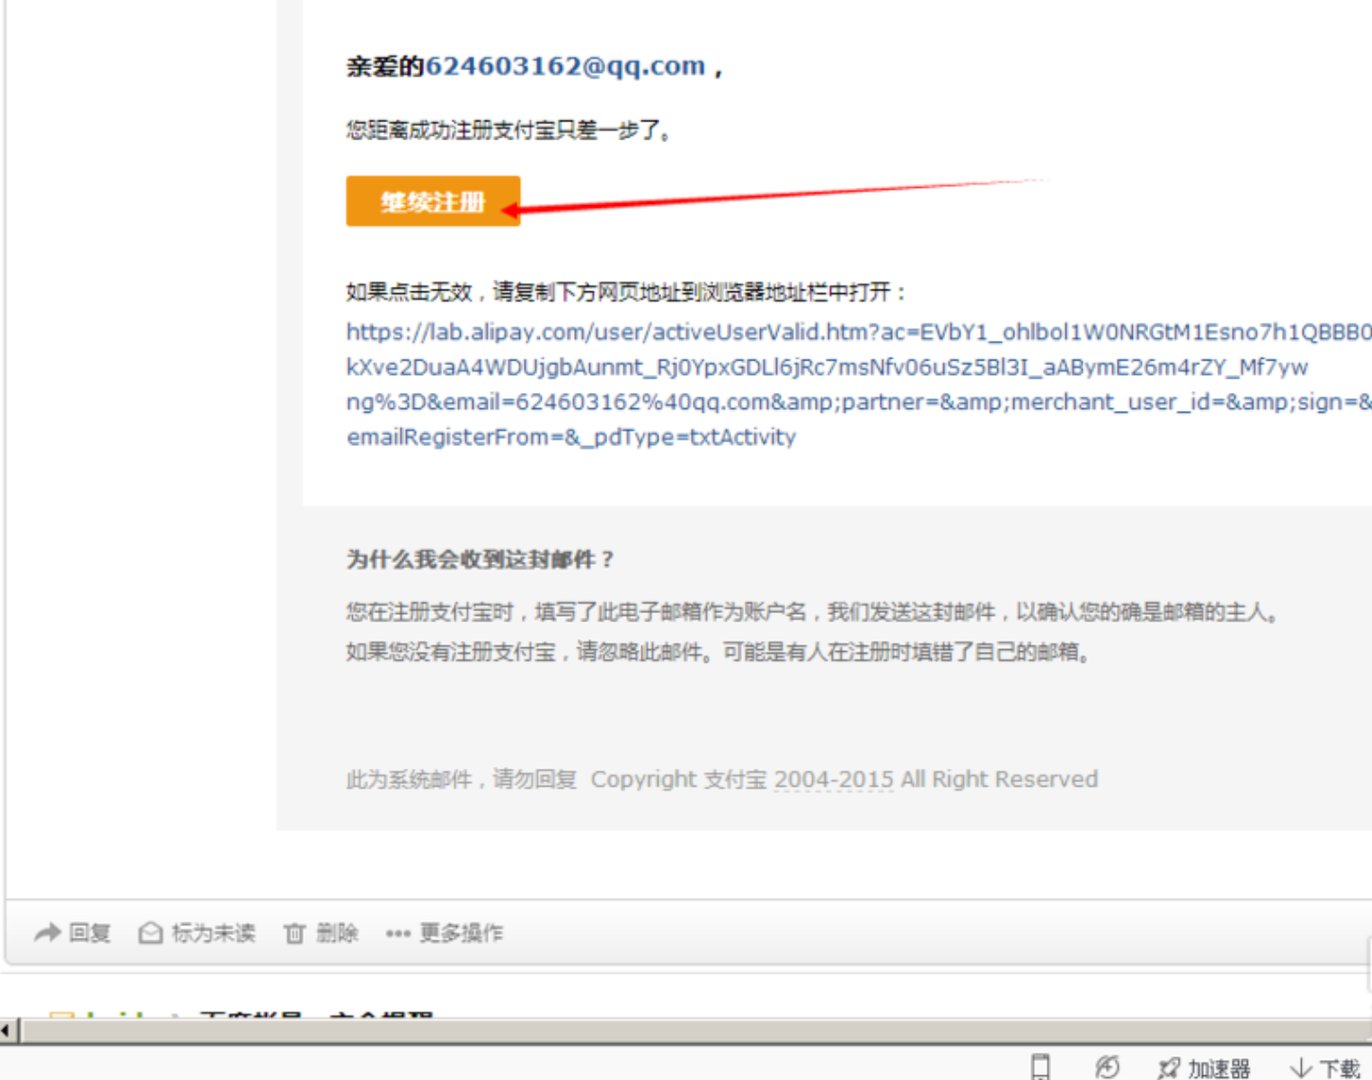Open the 624603162@qq.com email link
1372x1080 pixels.
[566, 64]
